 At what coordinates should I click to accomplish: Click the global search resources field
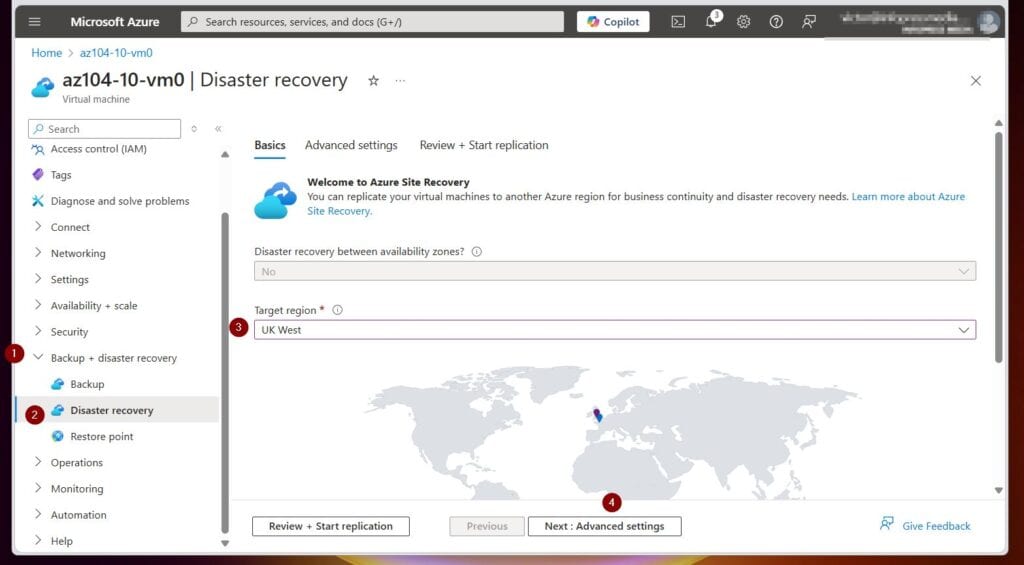372,22
